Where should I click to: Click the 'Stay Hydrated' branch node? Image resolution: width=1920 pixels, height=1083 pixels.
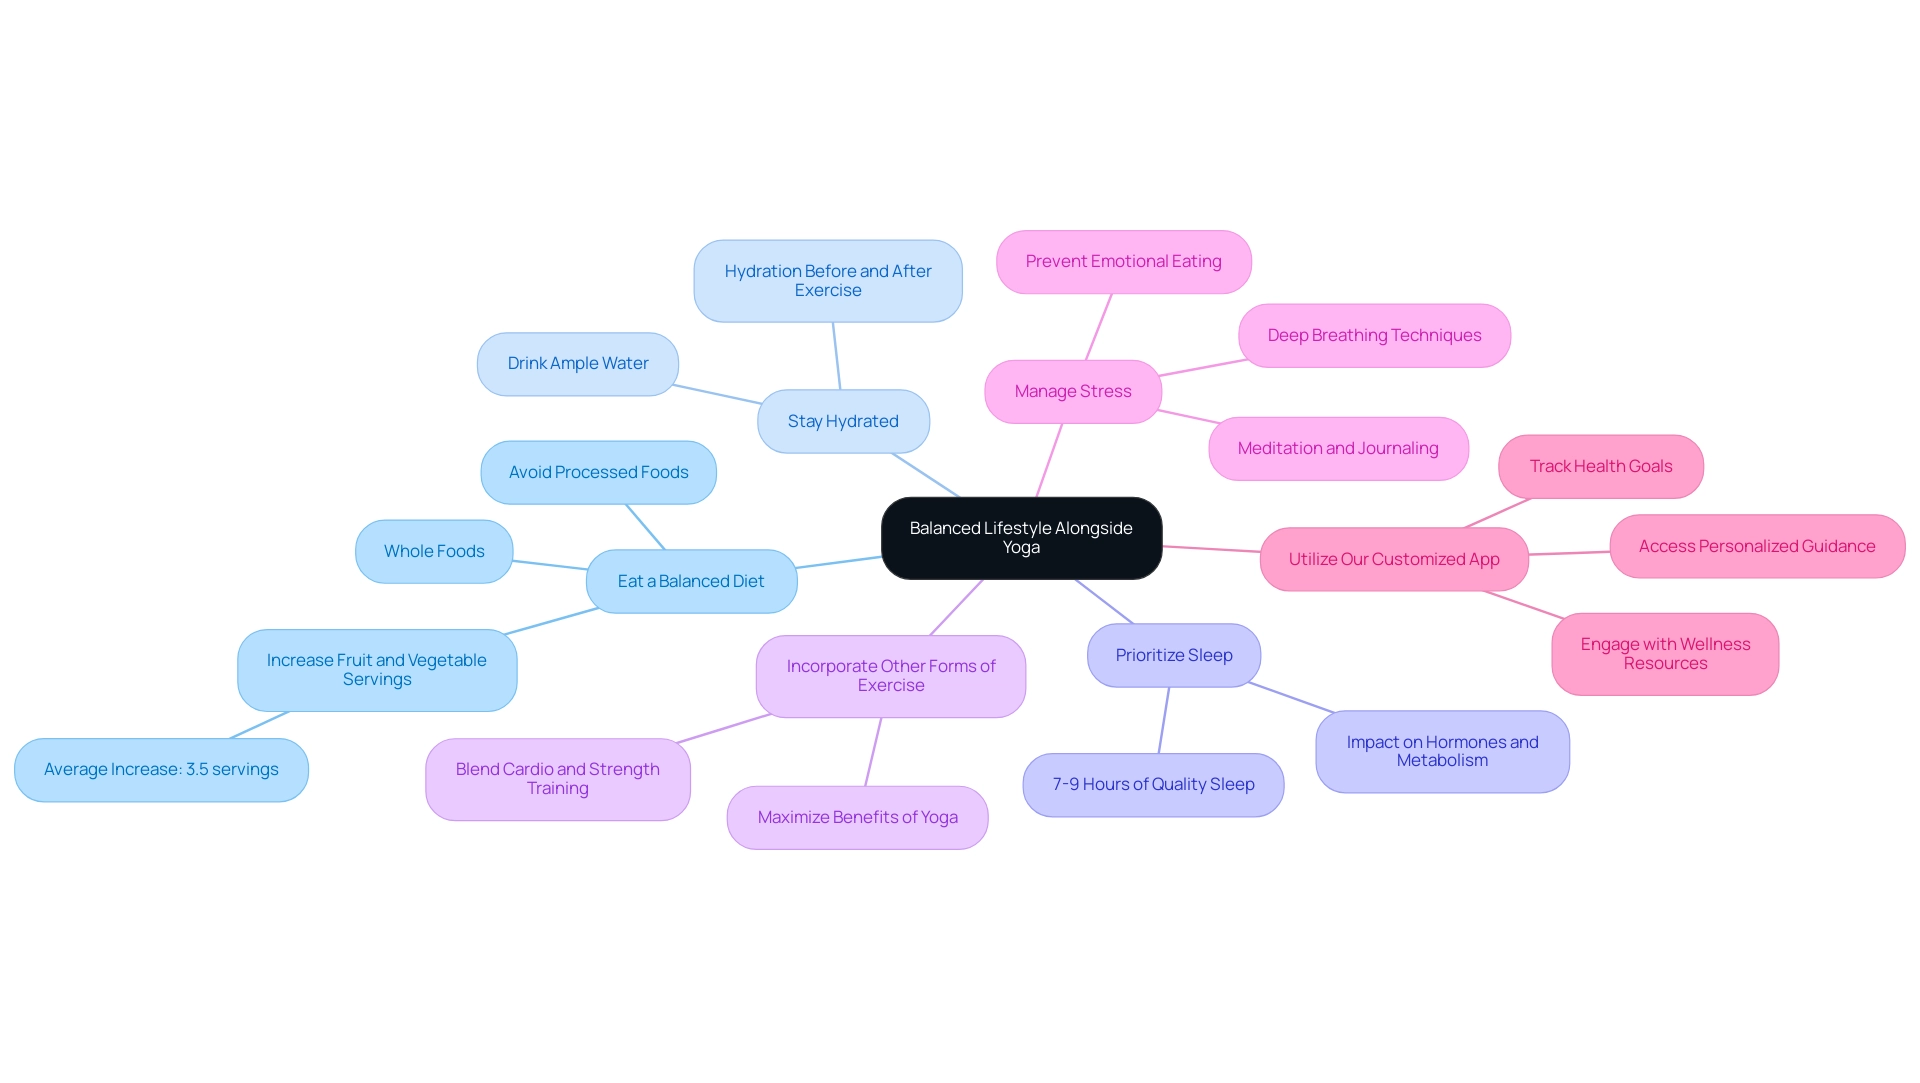click(x=839, y=421)
